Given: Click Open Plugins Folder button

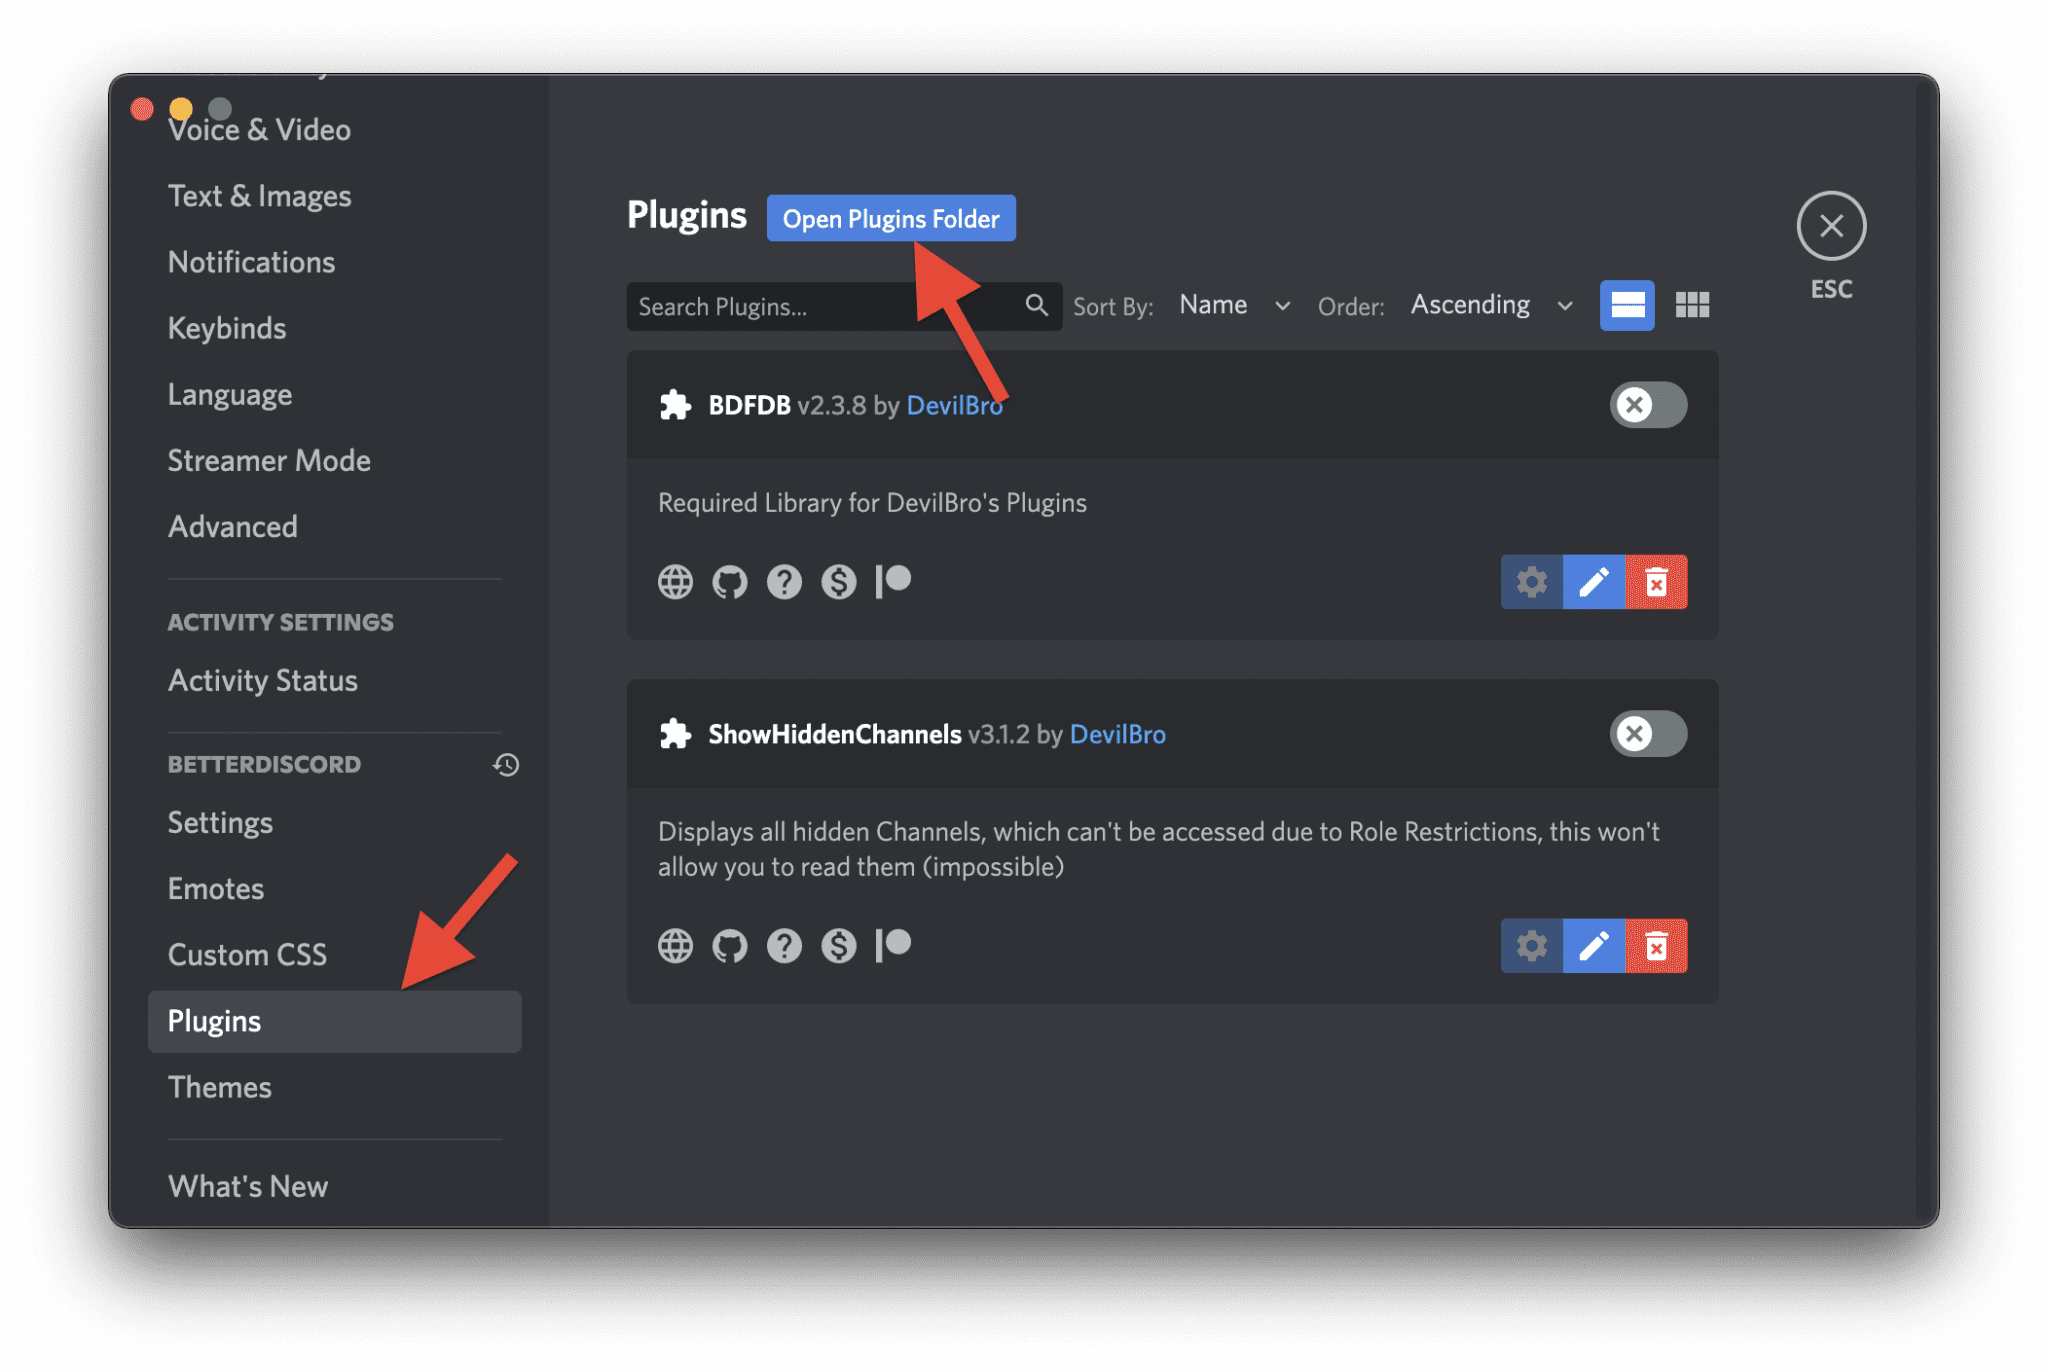Looking at the screenshot, I should (890, 219).
